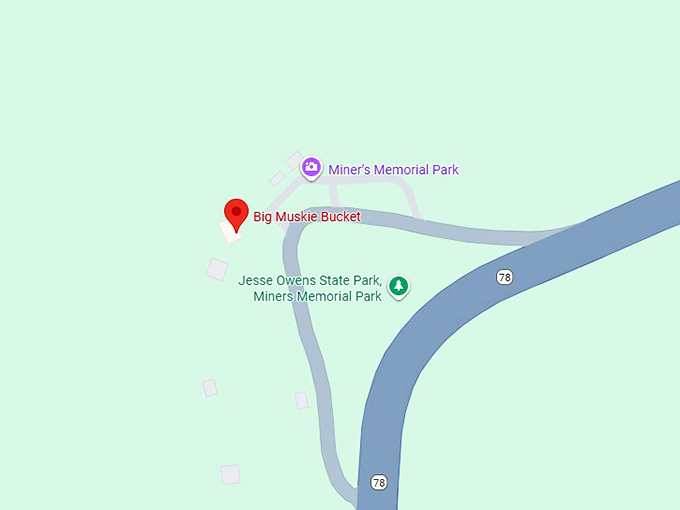
Task: Select the small building beside the lower access road
Action: tap(302, 401)
